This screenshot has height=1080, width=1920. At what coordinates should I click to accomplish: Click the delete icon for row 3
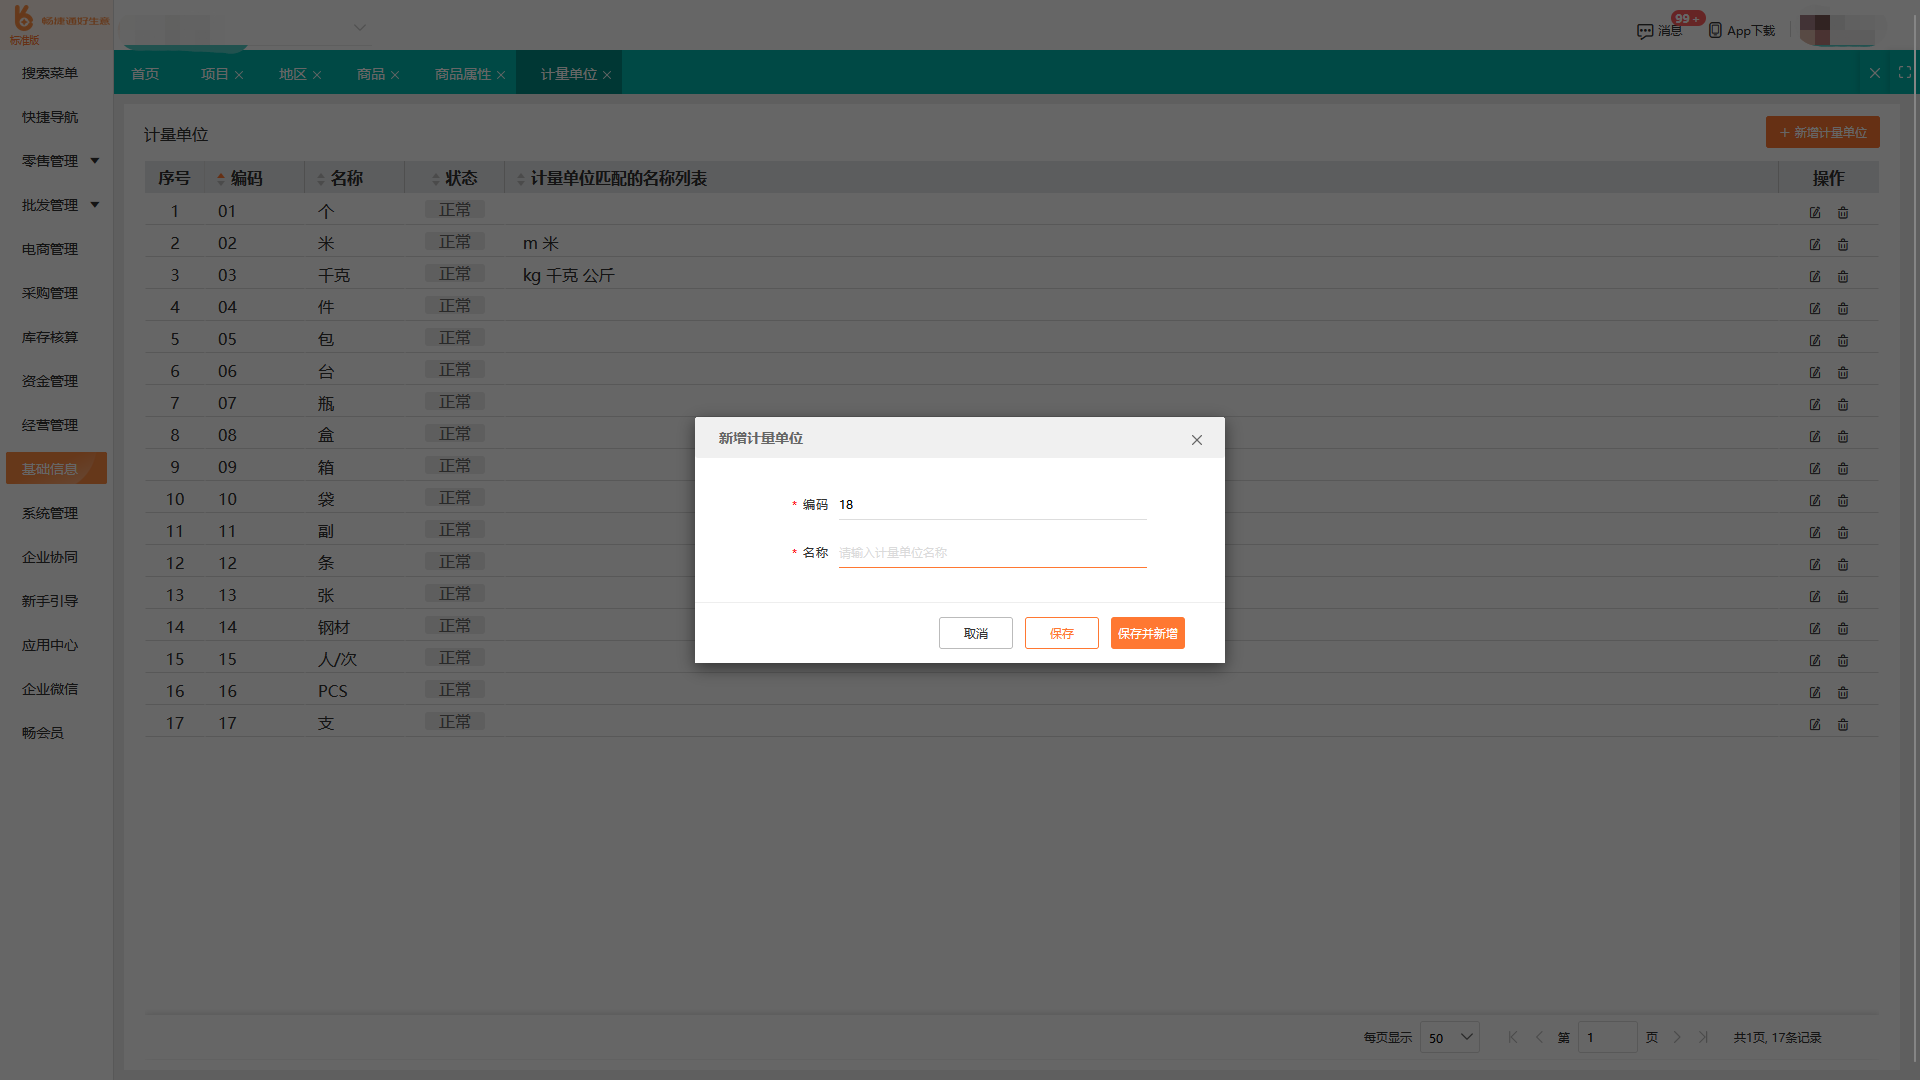pos(1844,276)
